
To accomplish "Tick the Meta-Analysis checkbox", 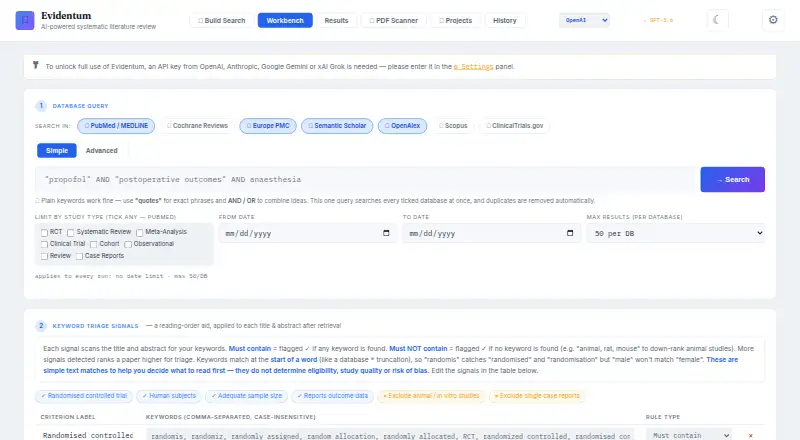I will click(x=139, y=232).
